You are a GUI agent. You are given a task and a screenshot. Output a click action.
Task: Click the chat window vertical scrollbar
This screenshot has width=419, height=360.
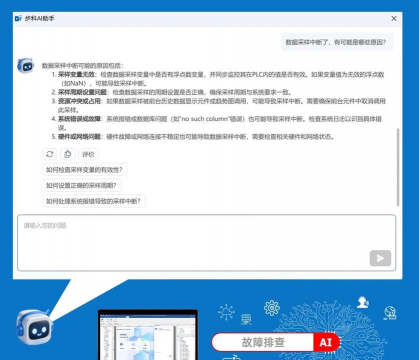click(398, 167)
